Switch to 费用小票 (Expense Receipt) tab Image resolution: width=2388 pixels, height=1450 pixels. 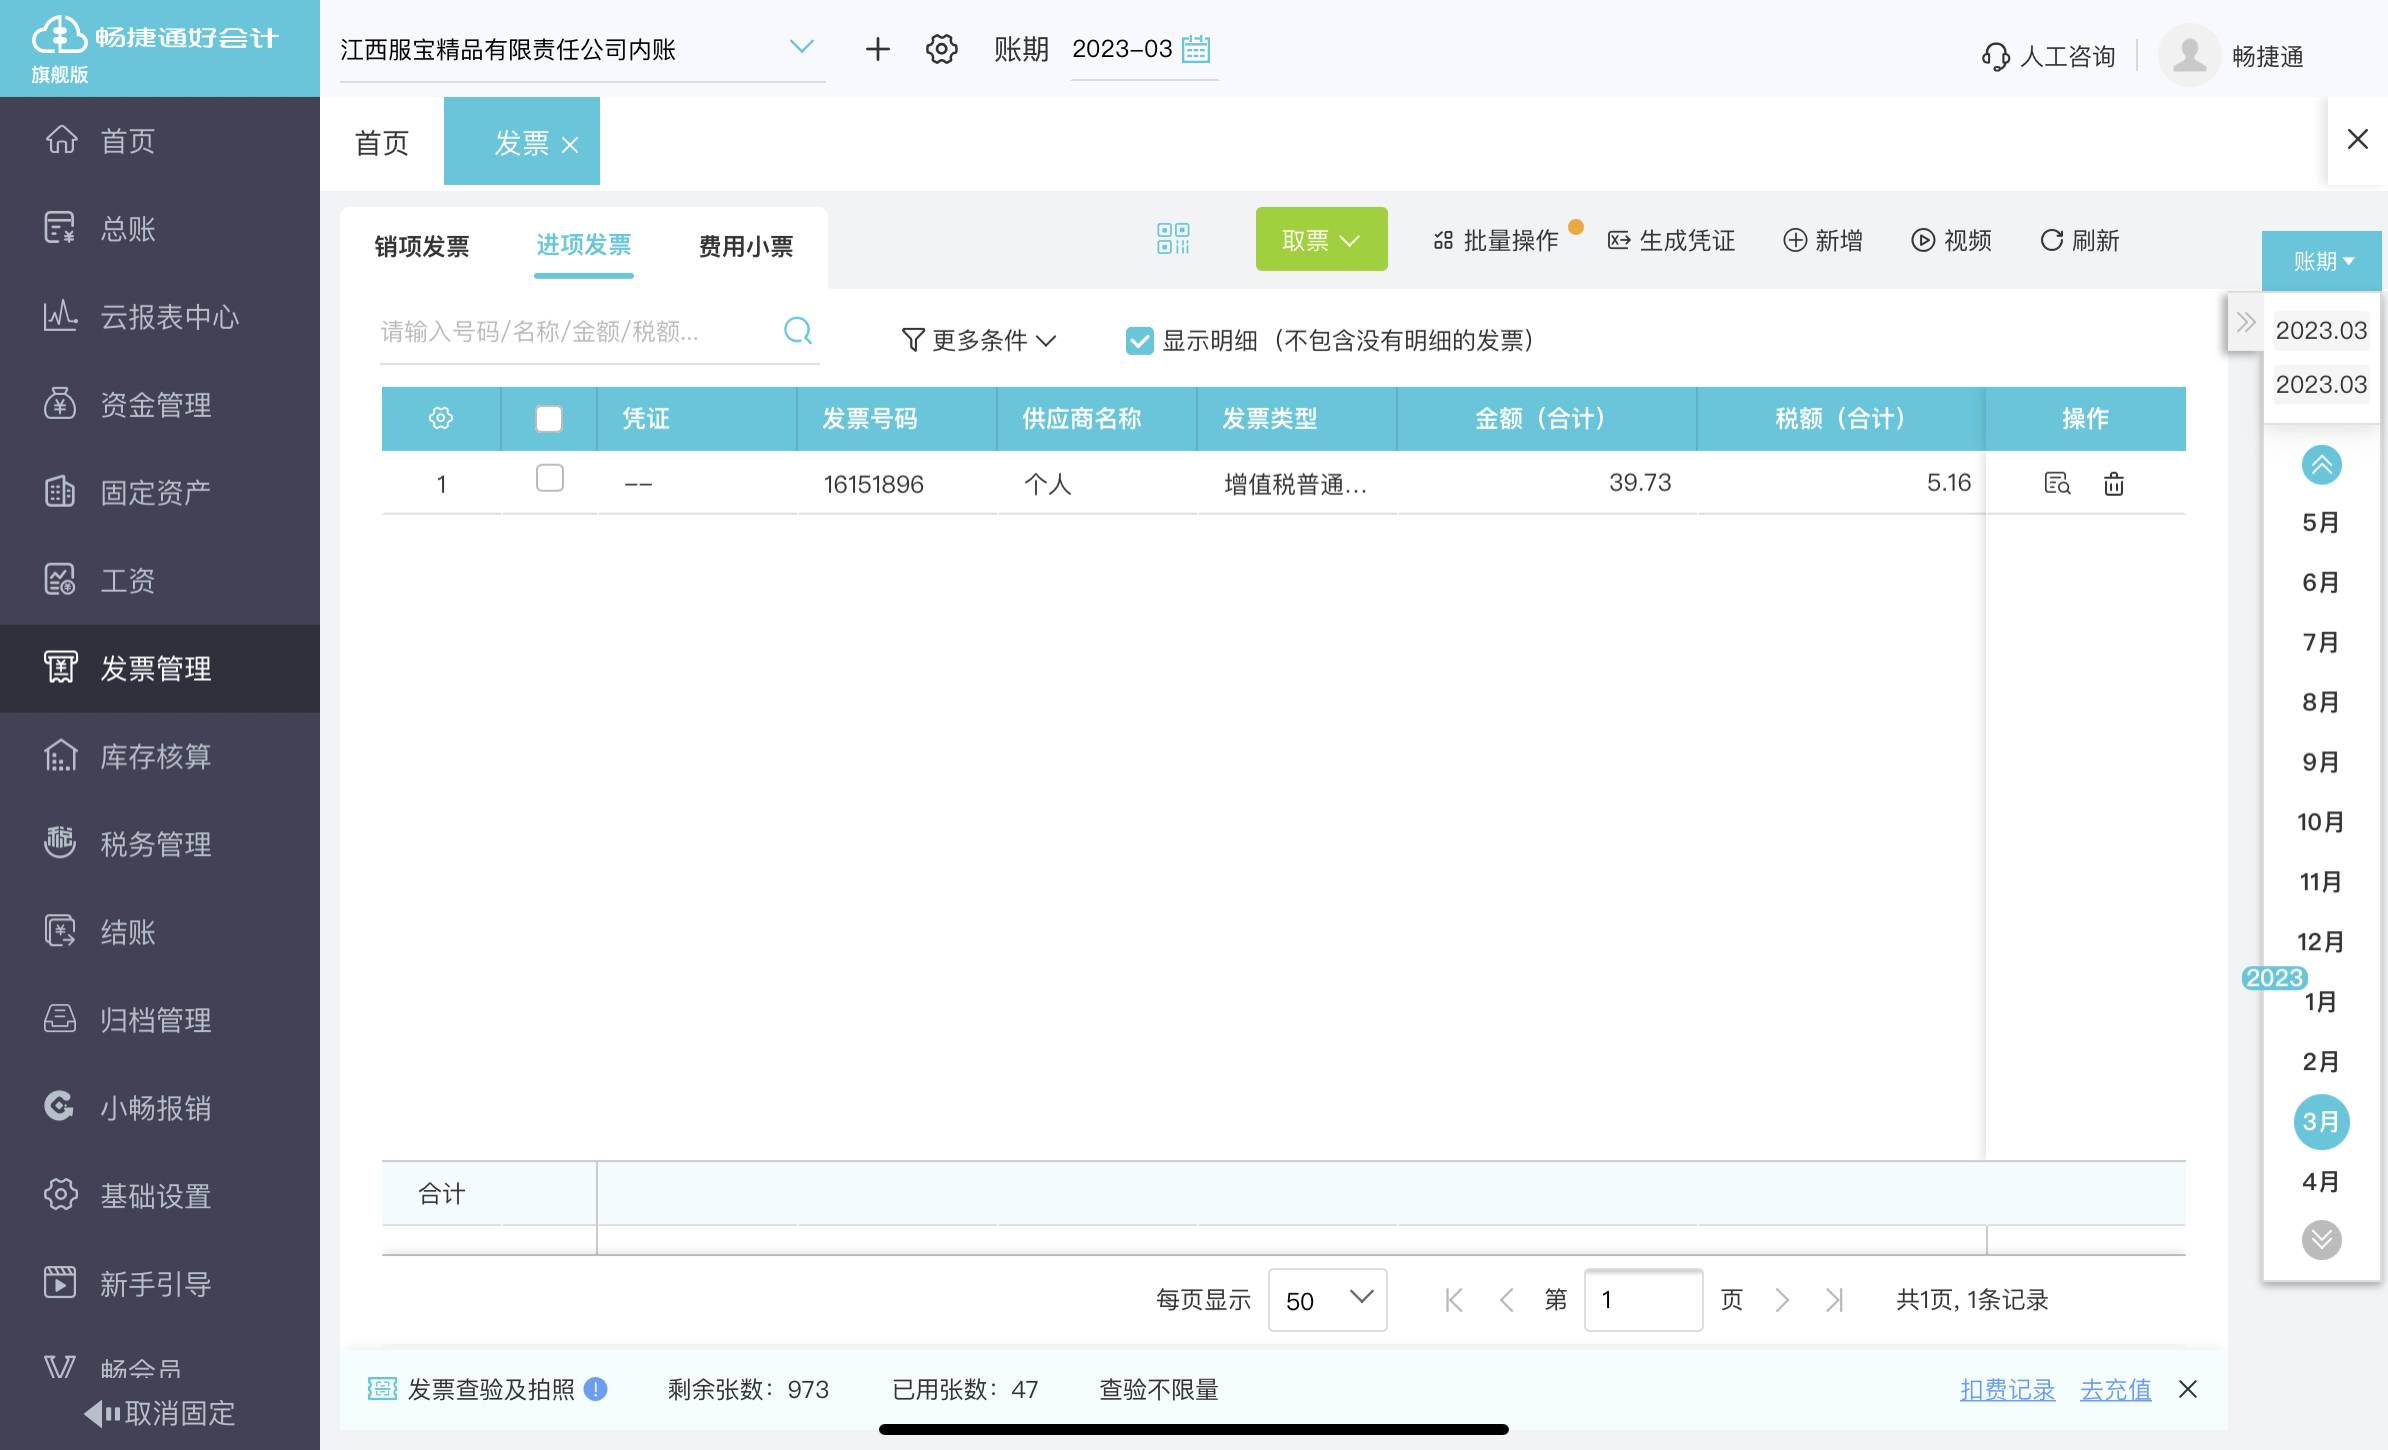pos(745,244)
